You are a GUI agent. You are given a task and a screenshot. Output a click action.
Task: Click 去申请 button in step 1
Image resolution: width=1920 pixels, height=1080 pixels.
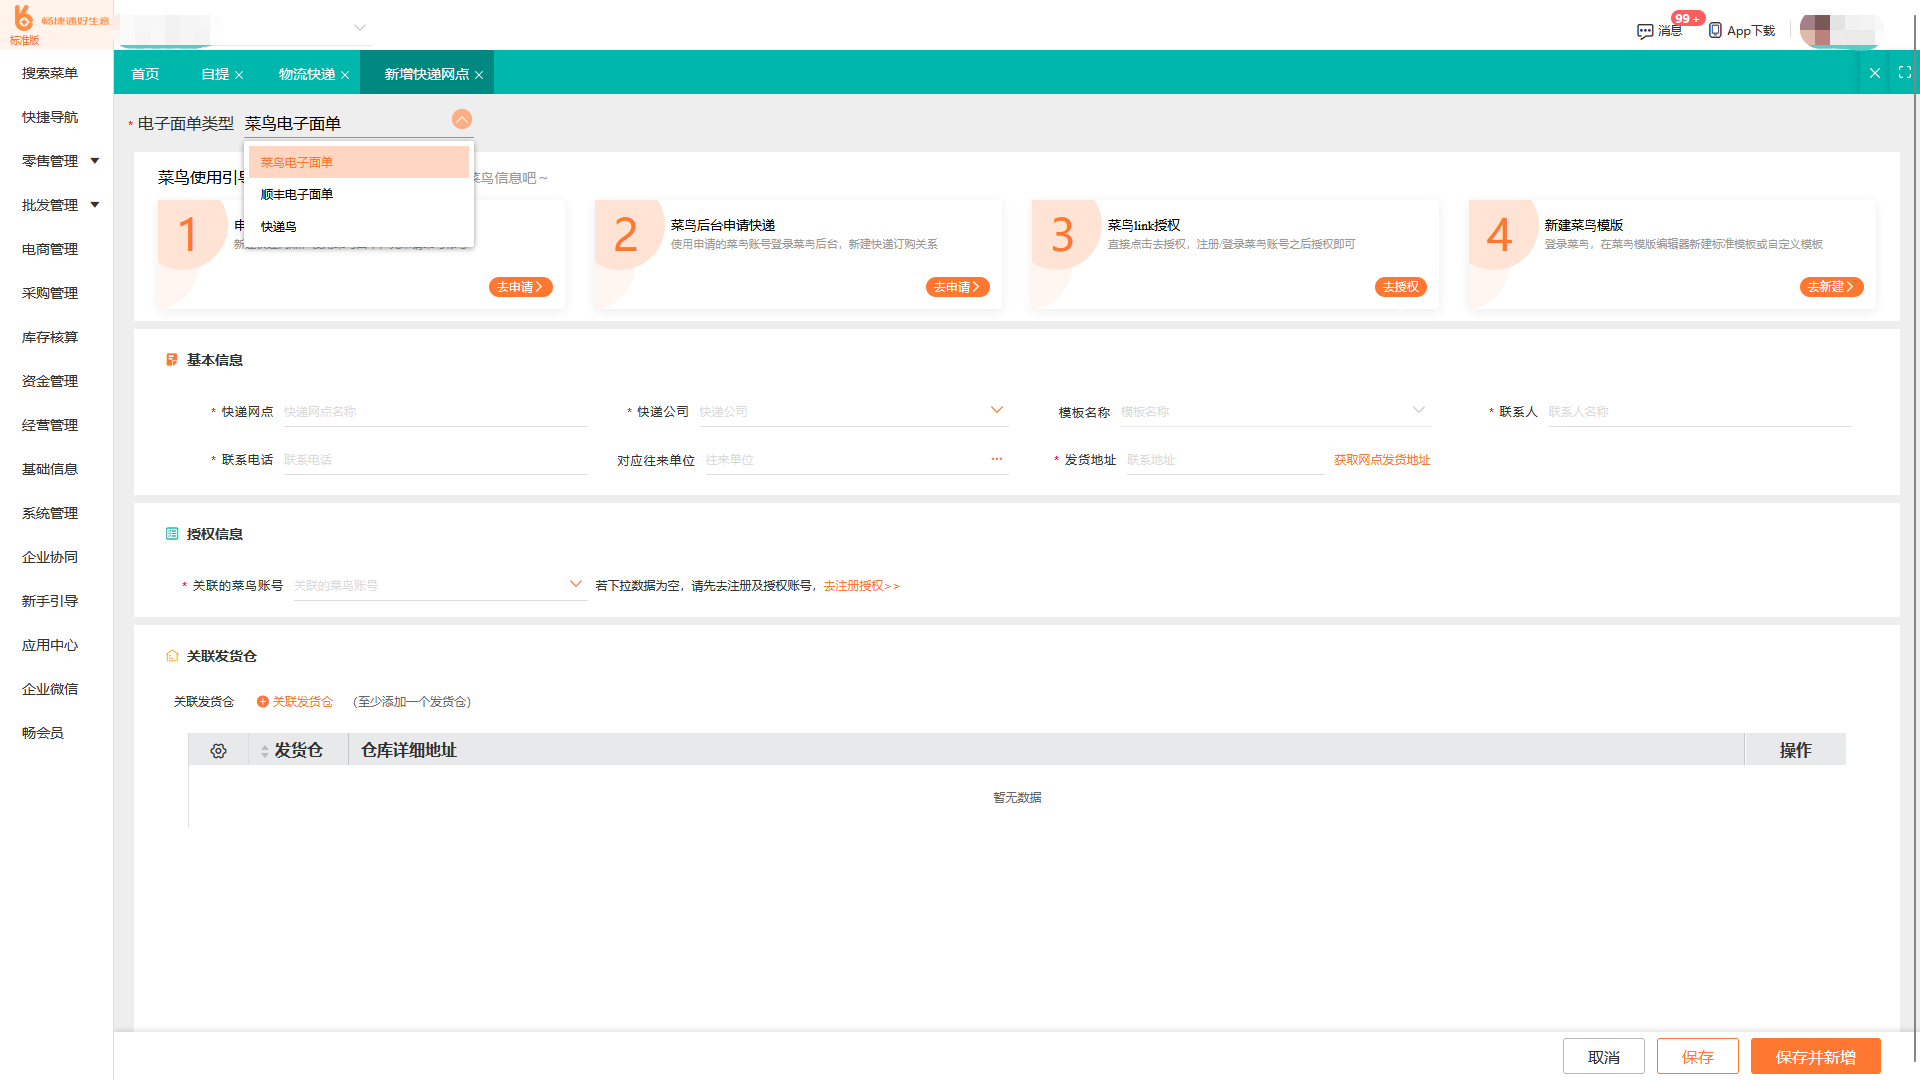[518, 286]
